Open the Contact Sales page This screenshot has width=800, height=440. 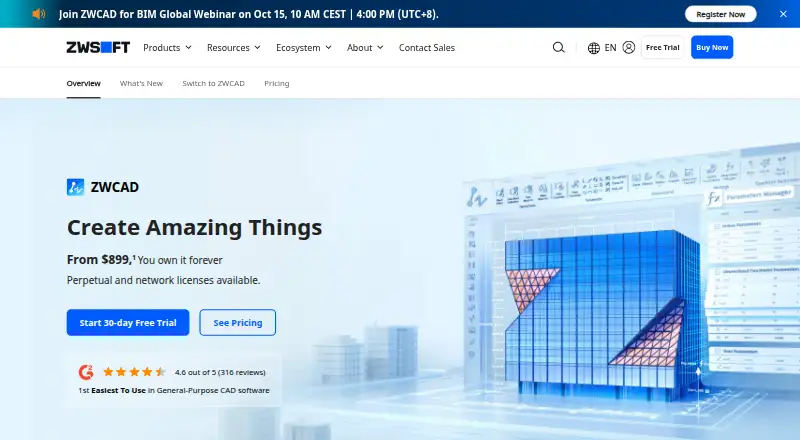pos(427,47)
